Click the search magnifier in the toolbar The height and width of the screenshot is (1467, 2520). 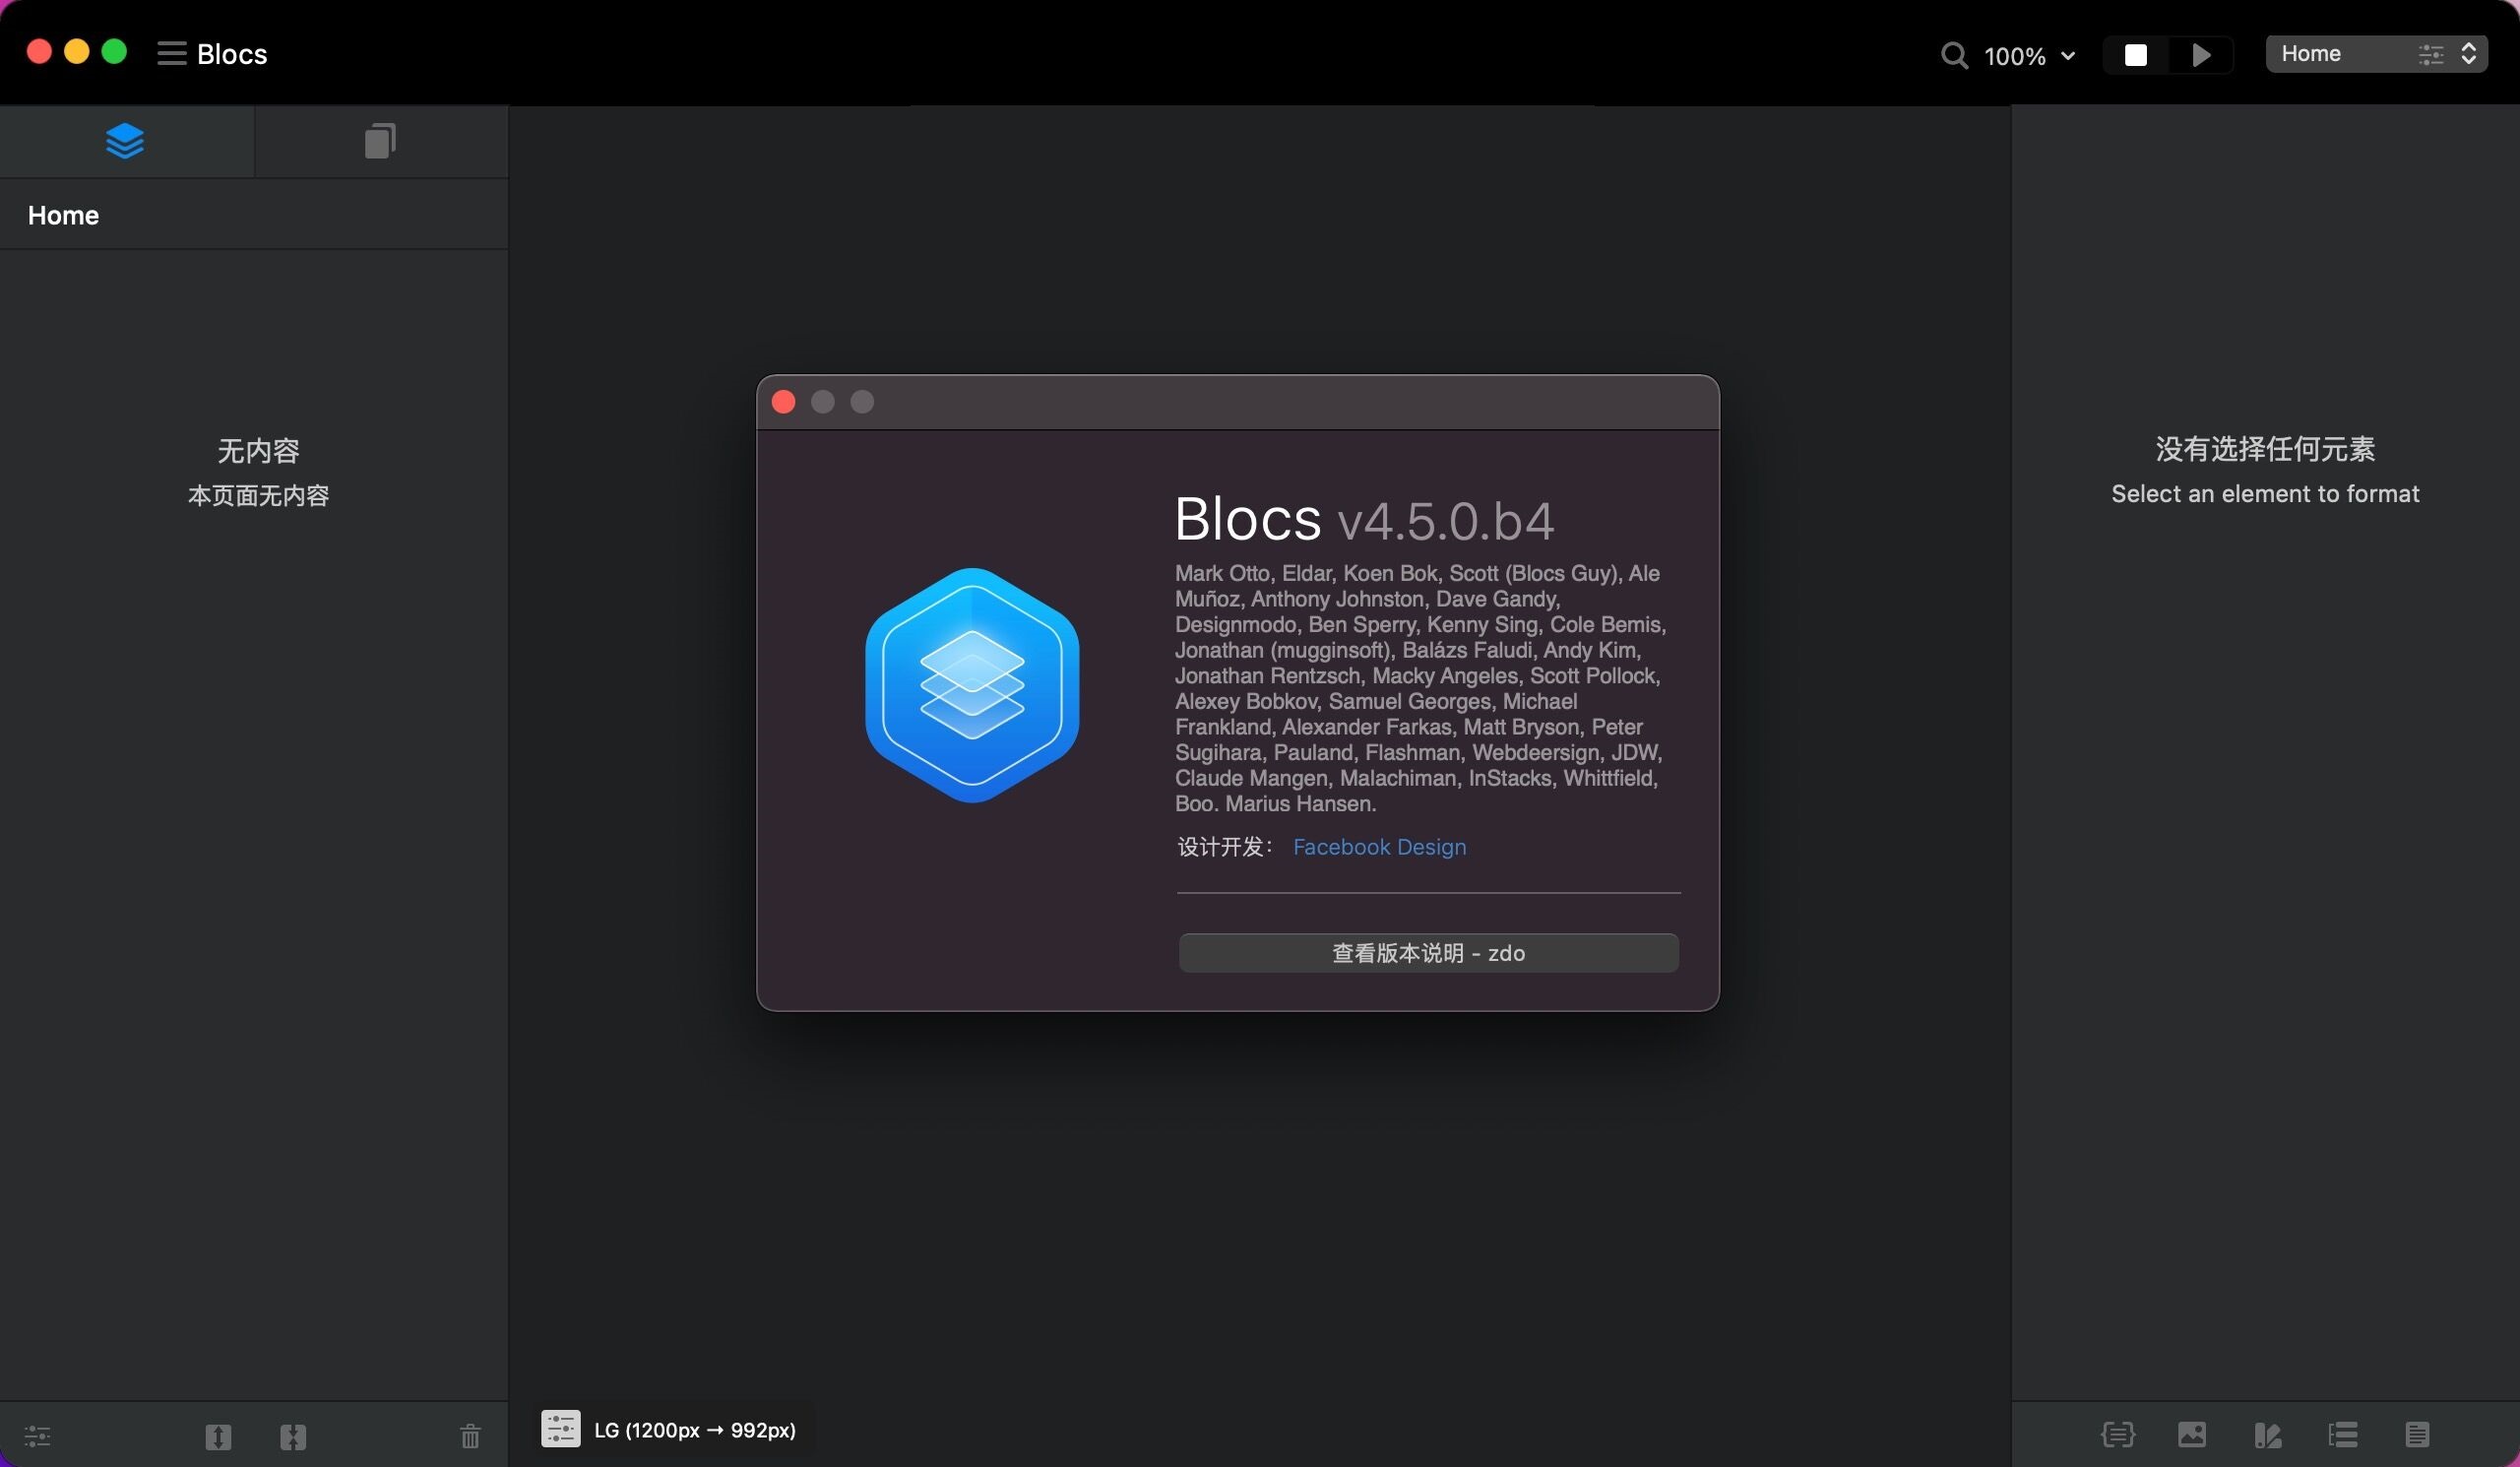pyautogui.click(x=1953, y=55)
